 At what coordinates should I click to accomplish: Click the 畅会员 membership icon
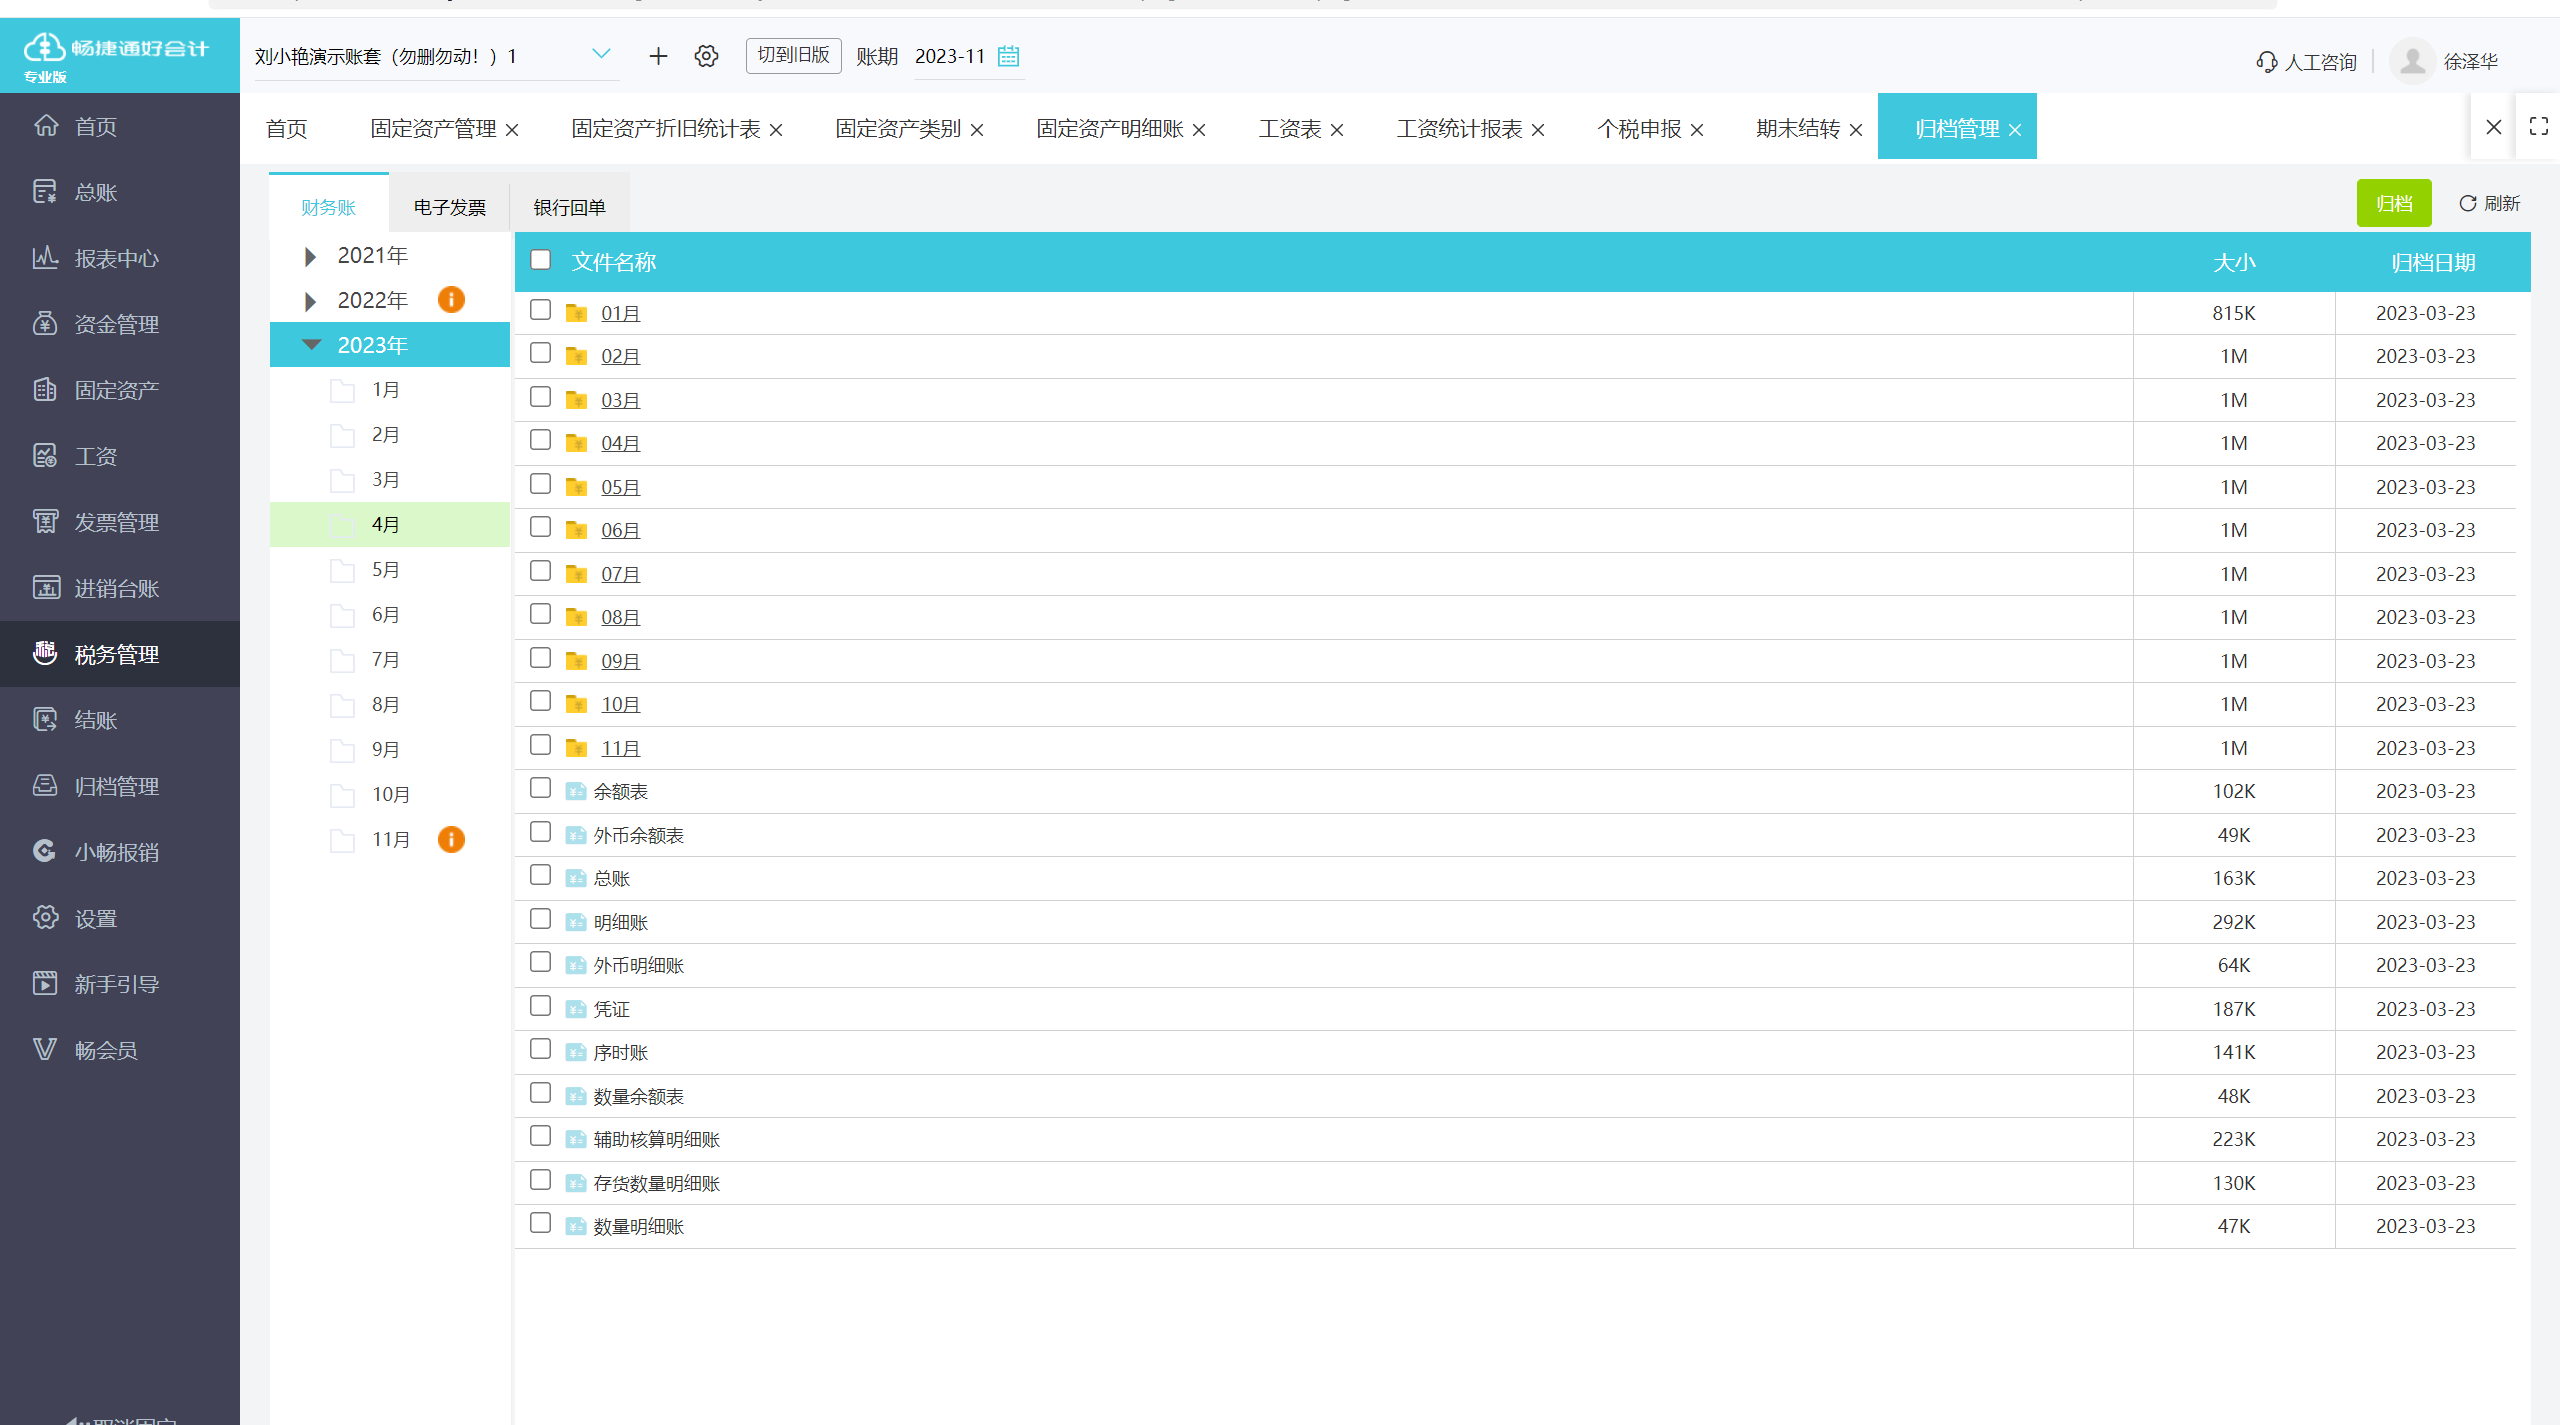click(x=46, y=1049)
